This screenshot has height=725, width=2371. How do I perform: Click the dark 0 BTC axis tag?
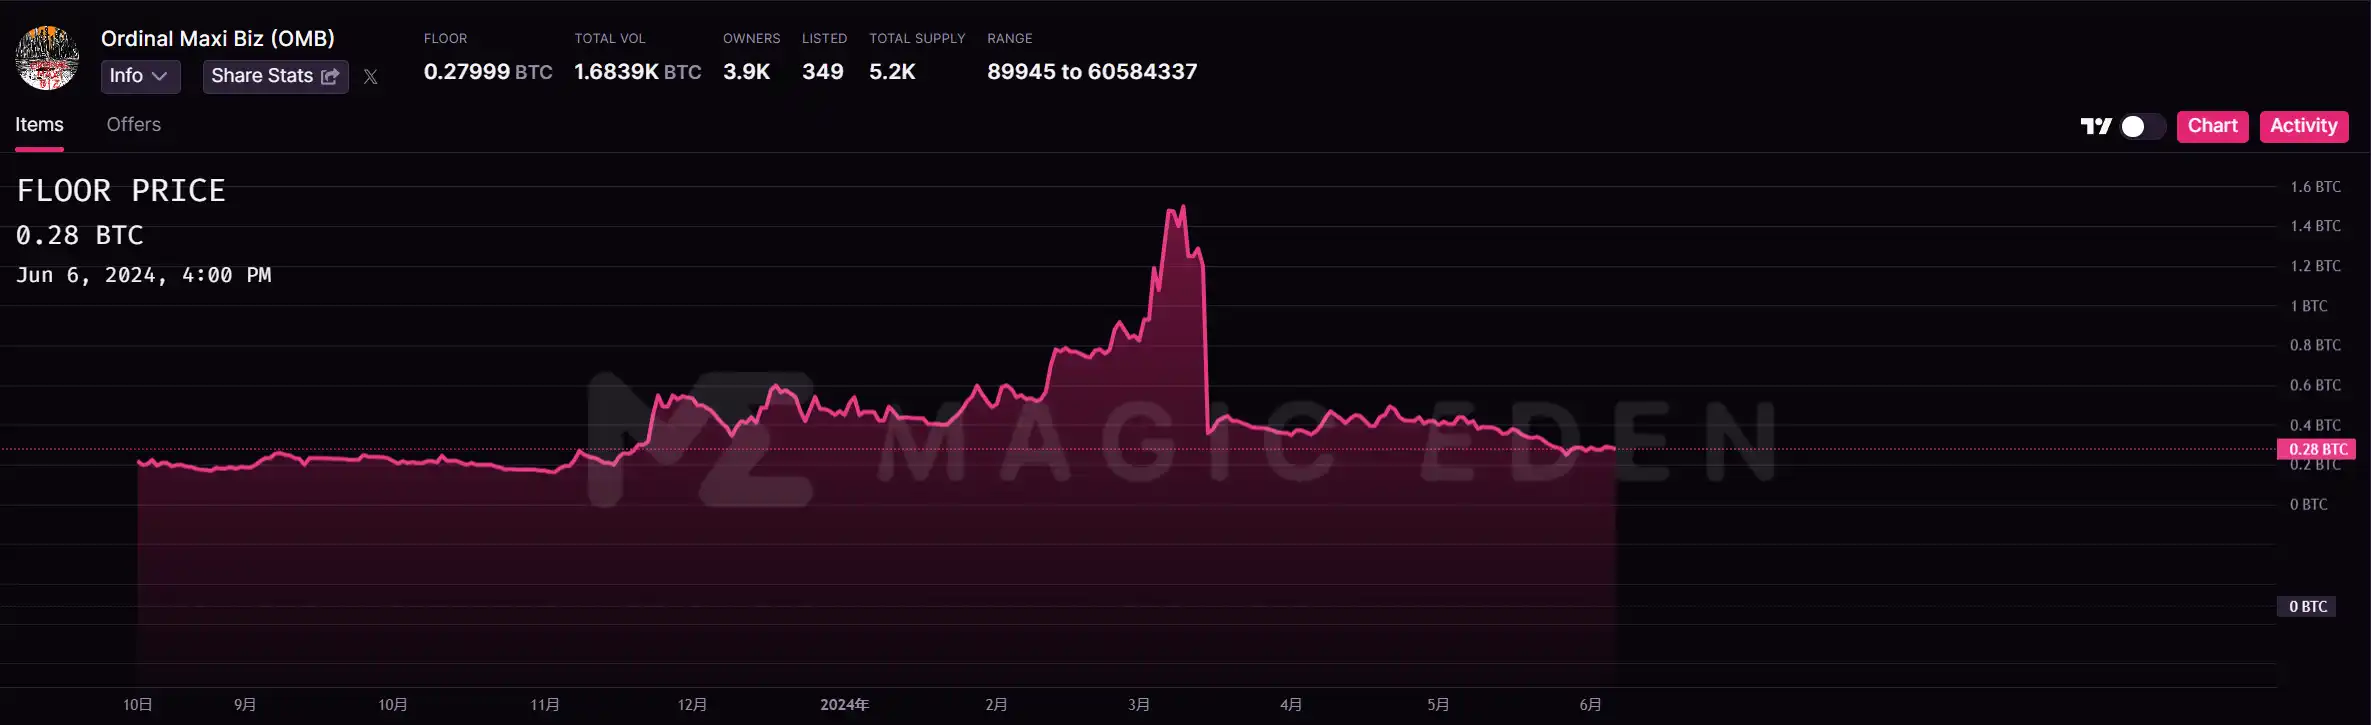pos(2307,607)
